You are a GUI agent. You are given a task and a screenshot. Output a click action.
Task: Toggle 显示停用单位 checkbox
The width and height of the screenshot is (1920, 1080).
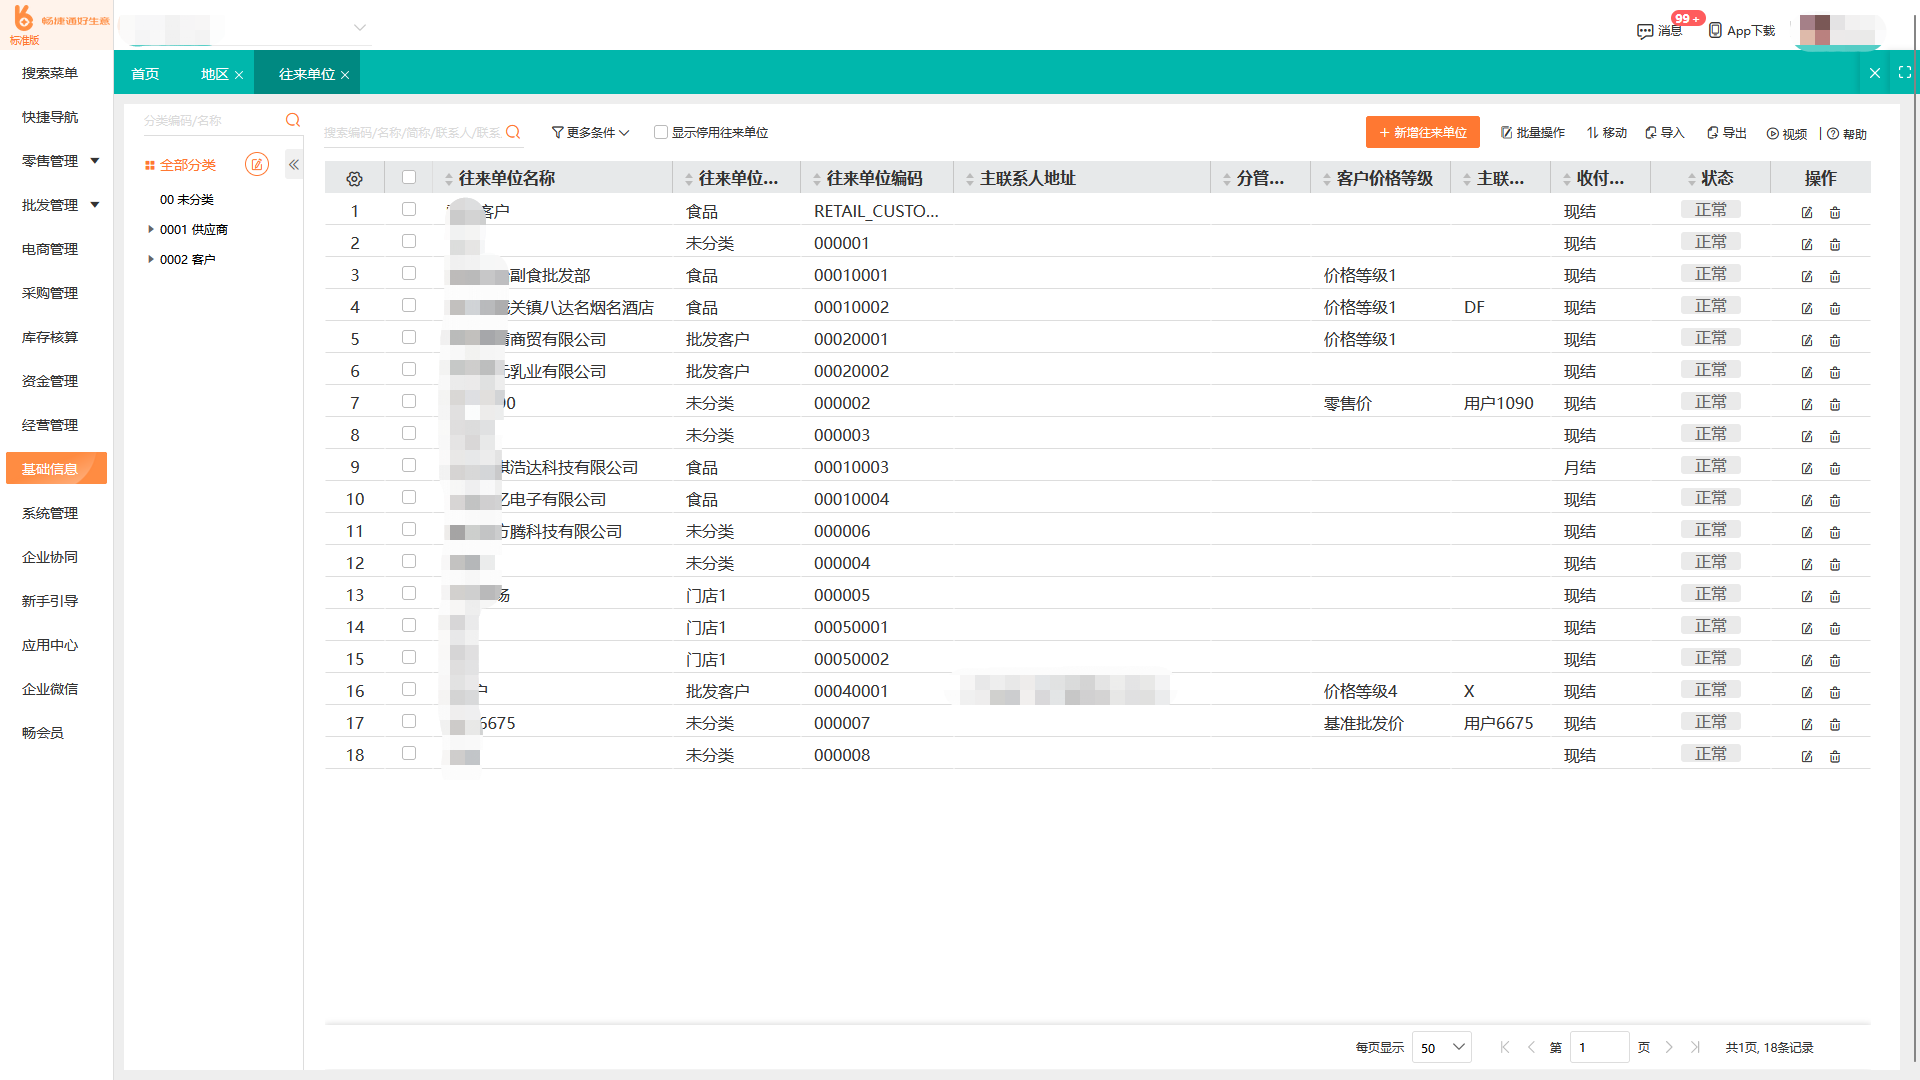point(662,132)
